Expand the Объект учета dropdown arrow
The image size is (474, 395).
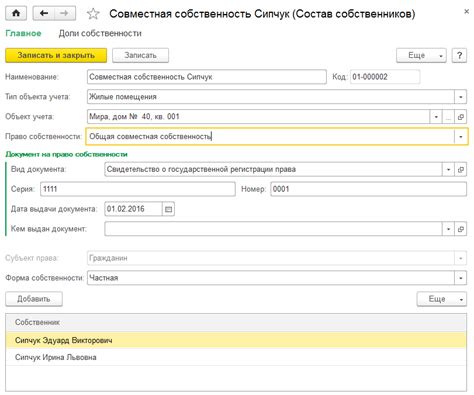tap(436, 117)
